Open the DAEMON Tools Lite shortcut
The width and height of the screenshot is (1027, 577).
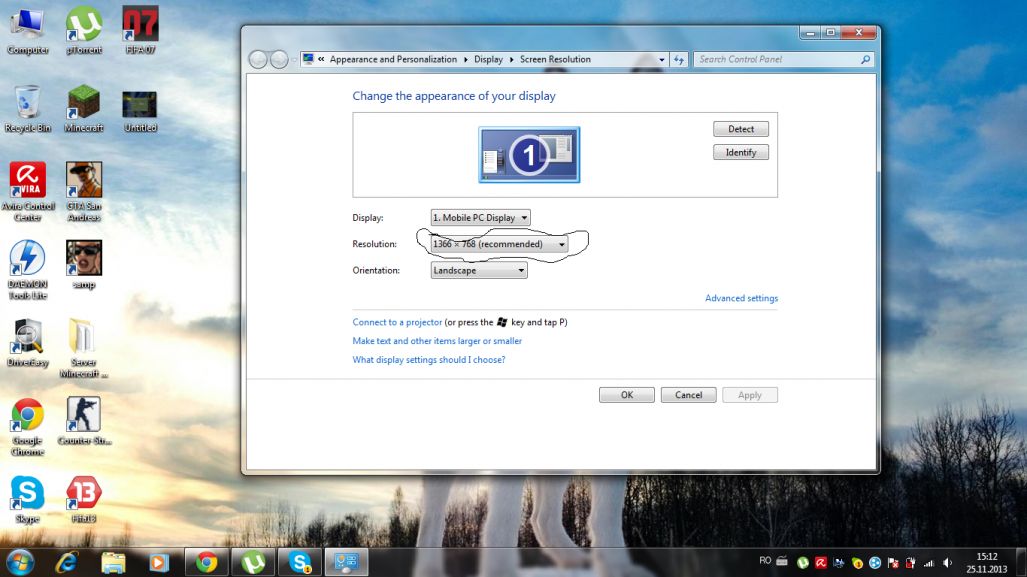[x=27, y=259]
